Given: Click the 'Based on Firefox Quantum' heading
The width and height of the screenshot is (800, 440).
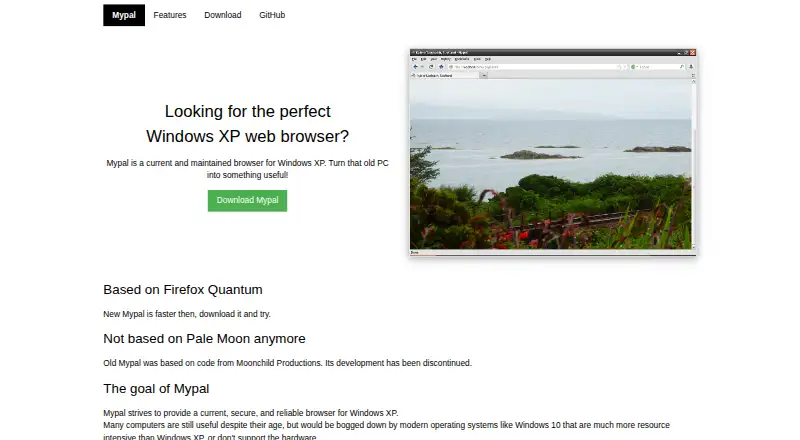Looking at the screenshot, I should click(183, 290).
